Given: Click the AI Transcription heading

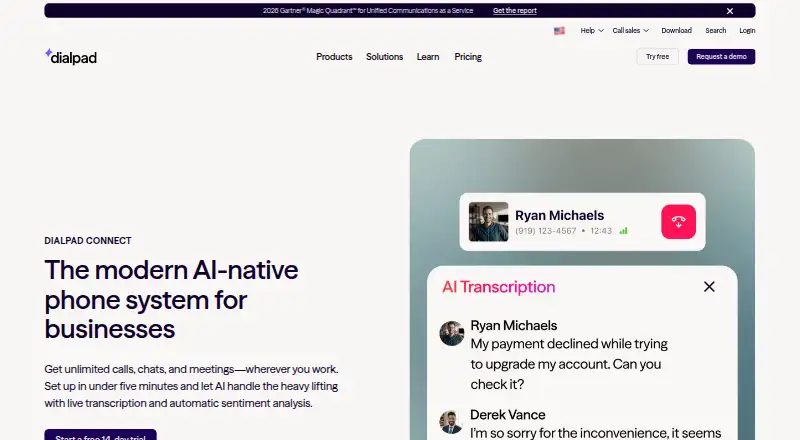Looking at the screenshot, I should [x=498, y=287].
